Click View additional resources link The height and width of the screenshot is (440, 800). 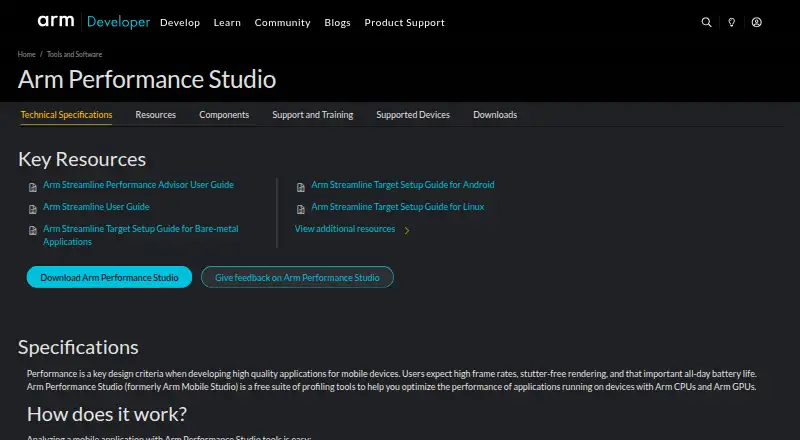point(345,229)
